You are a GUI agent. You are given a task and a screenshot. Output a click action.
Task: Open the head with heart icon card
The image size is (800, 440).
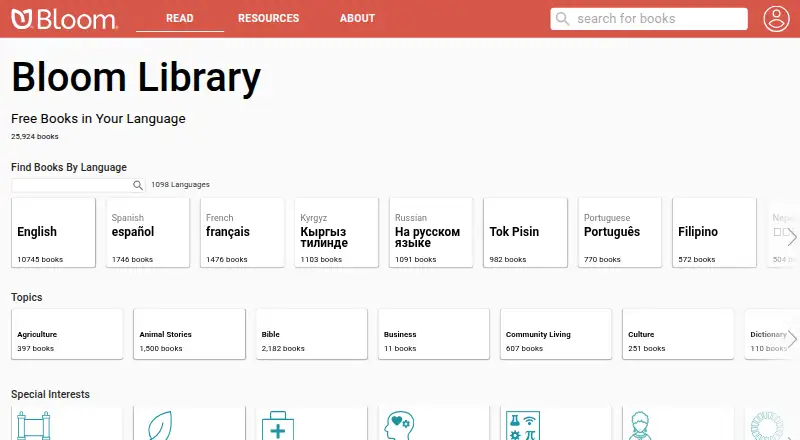click(x=434, y=424)
